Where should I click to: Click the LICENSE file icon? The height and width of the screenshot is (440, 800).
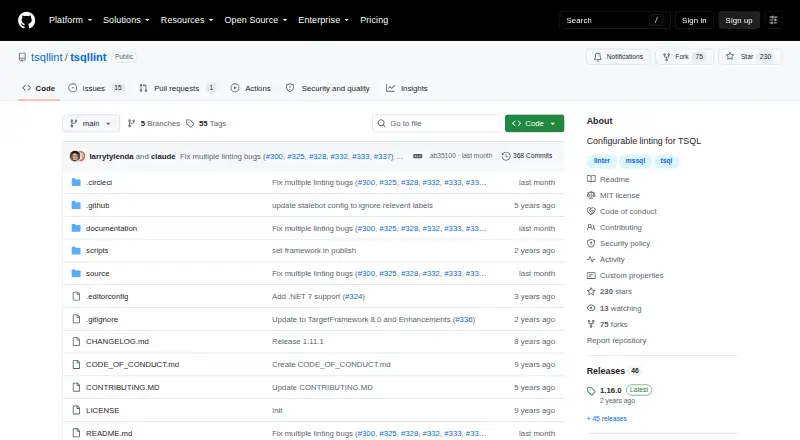pos(76,410)
